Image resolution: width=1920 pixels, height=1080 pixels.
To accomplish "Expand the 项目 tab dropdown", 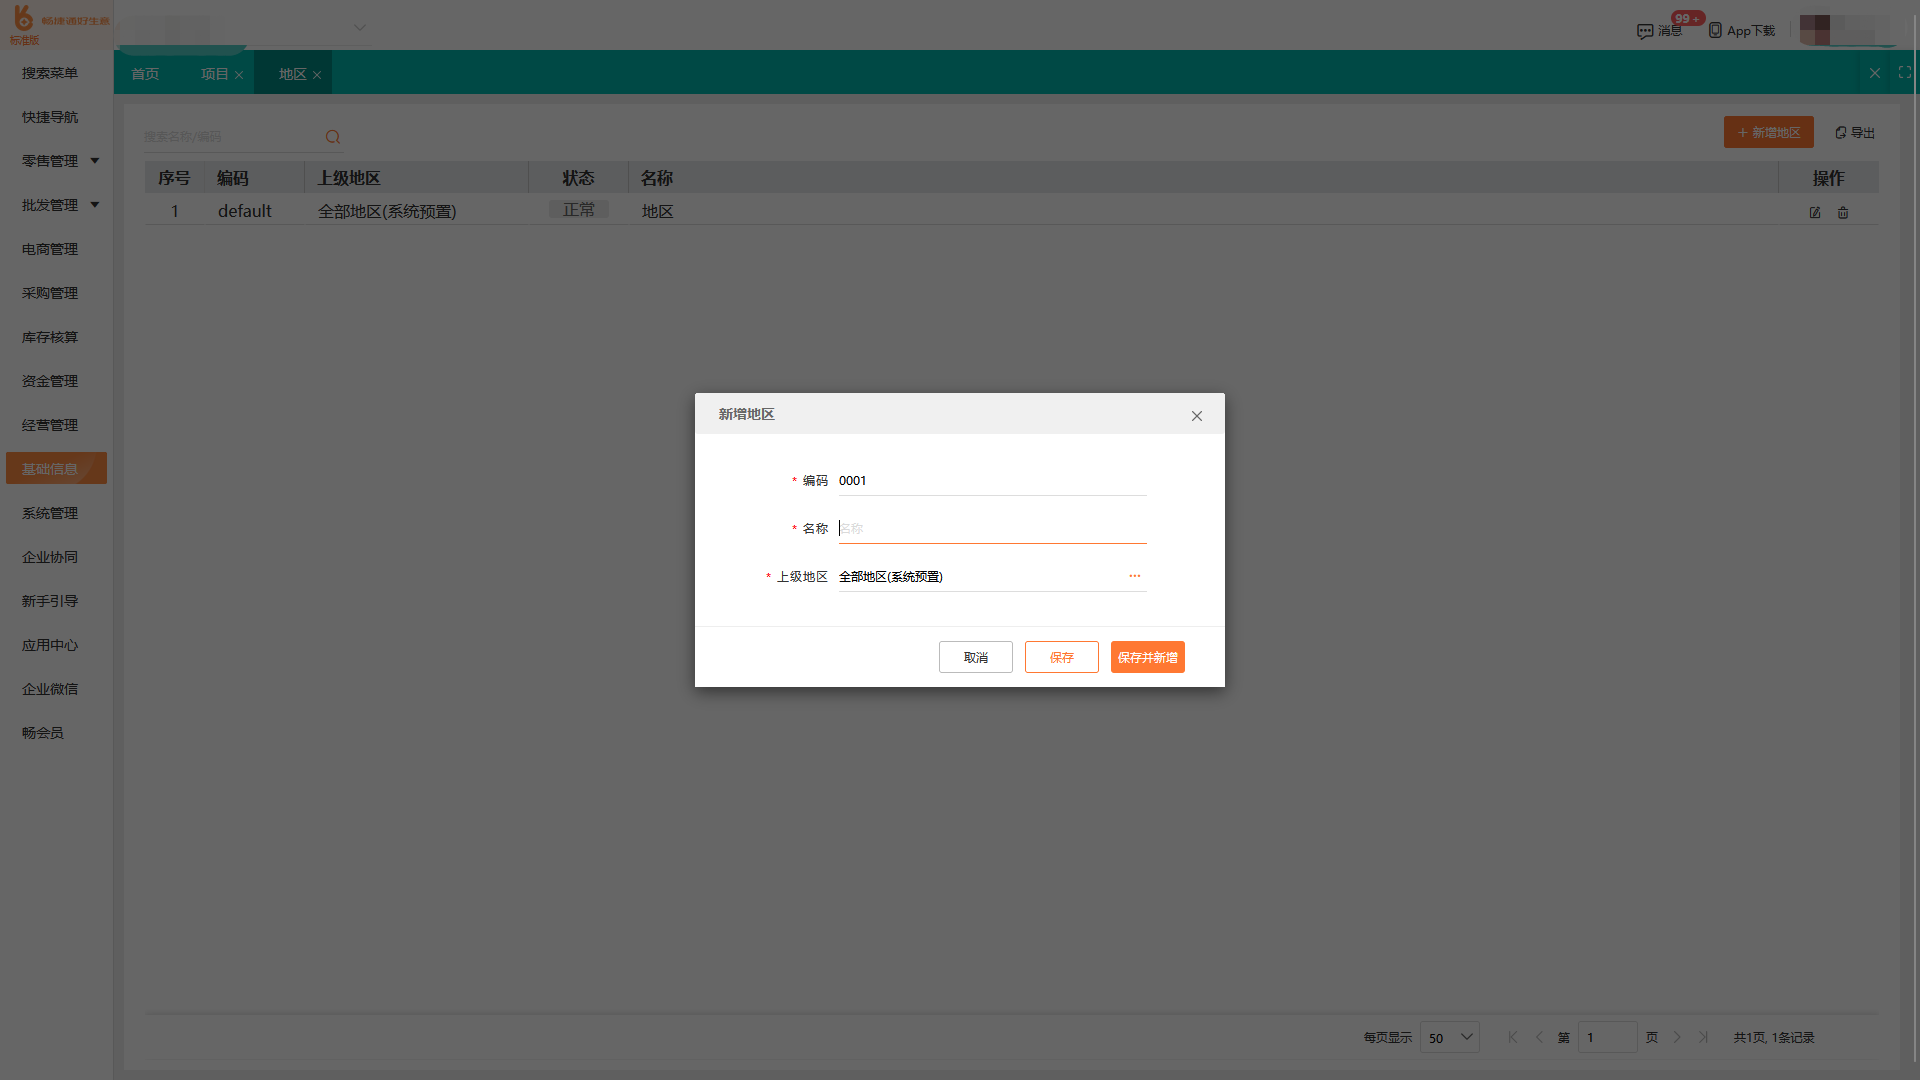I will (214, 73).
